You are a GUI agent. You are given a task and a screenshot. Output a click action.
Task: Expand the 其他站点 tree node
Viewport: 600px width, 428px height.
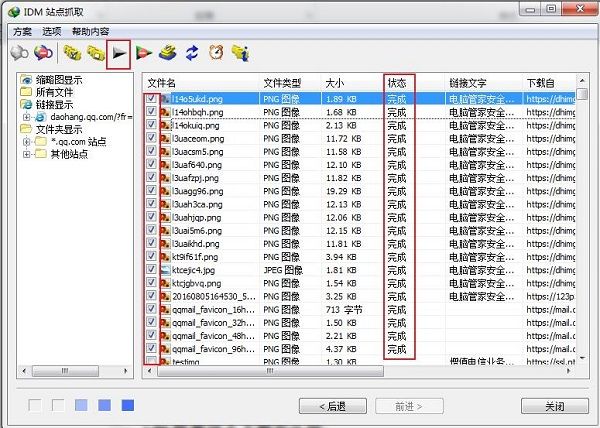tap(26, 153)
